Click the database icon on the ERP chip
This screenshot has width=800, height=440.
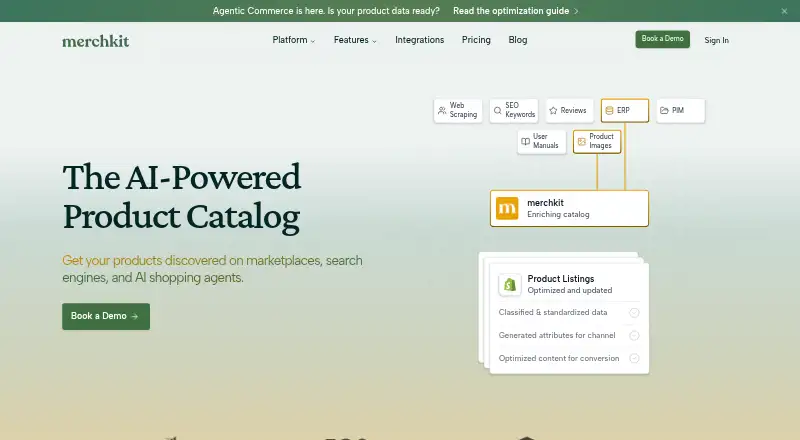click(609, 110)
